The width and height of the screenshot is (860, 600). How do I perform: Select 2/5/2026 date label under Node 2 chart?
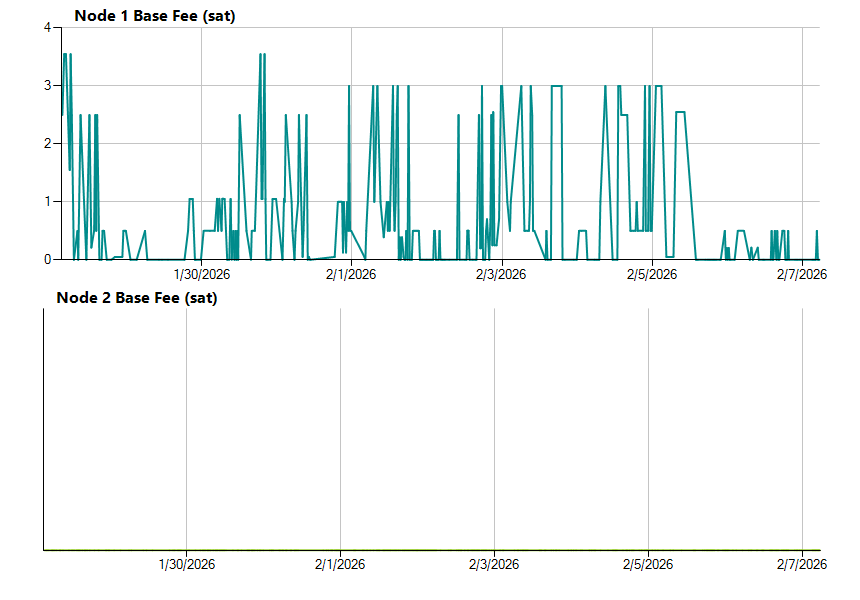648,565
